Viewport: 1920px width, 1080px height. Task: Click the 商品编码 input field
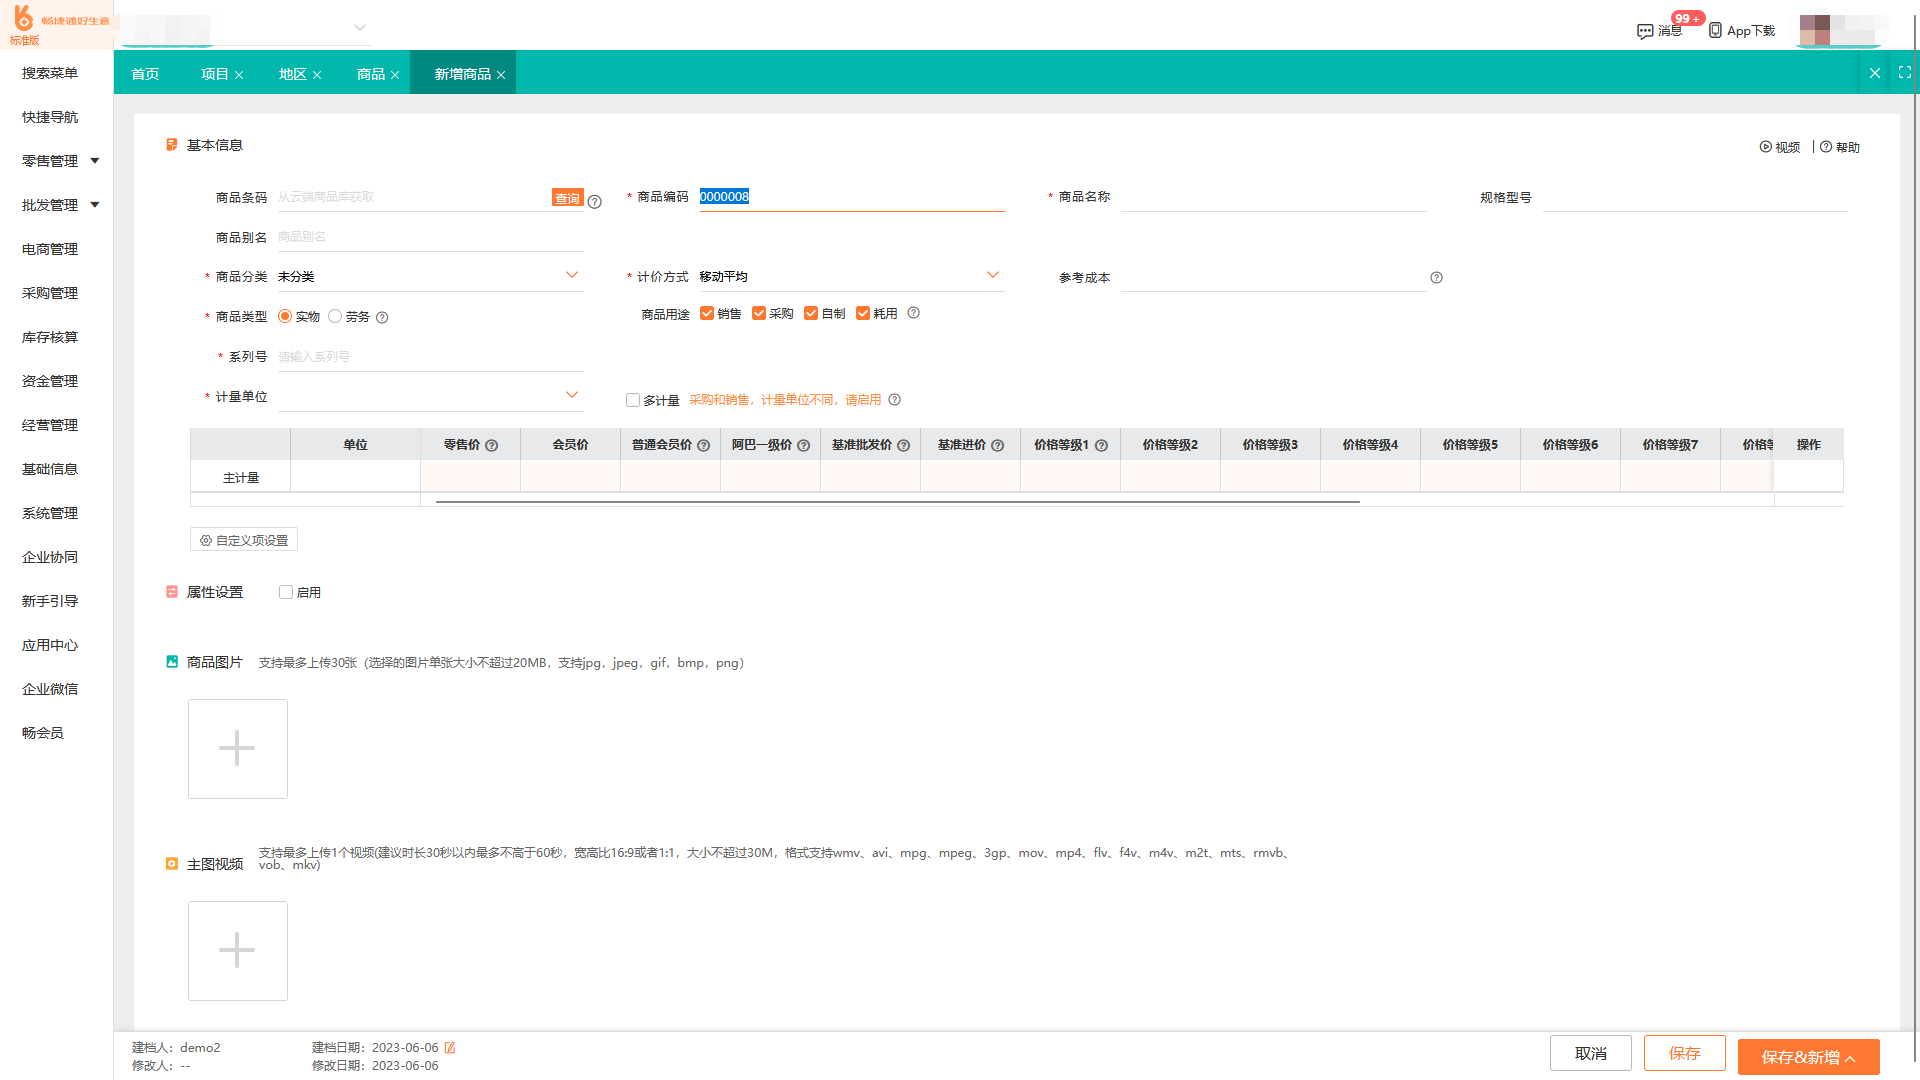pos(851,196)
